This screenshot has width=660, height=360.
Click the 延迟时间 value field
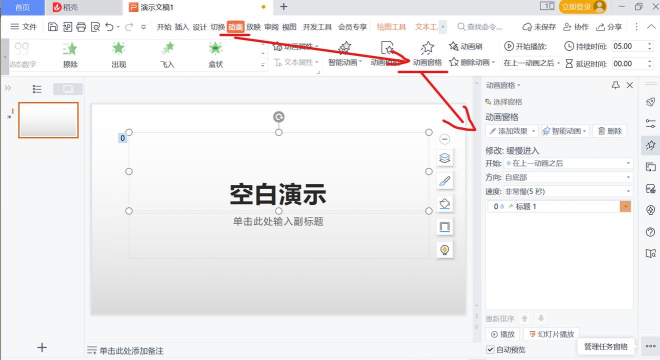[629, 64]
